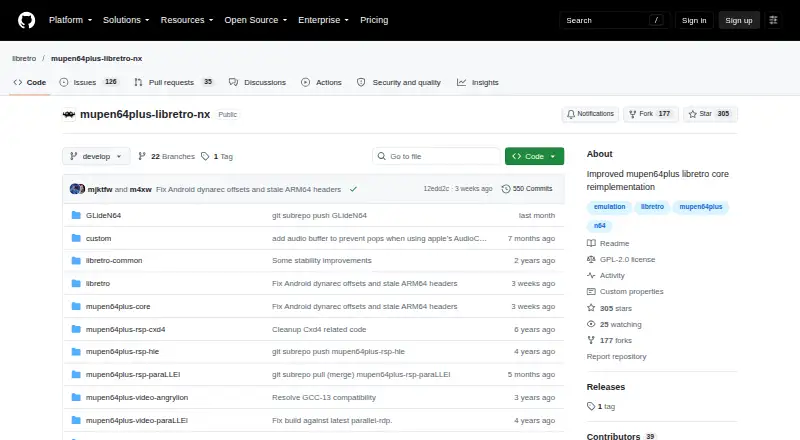Click the Sign up button

739,20
